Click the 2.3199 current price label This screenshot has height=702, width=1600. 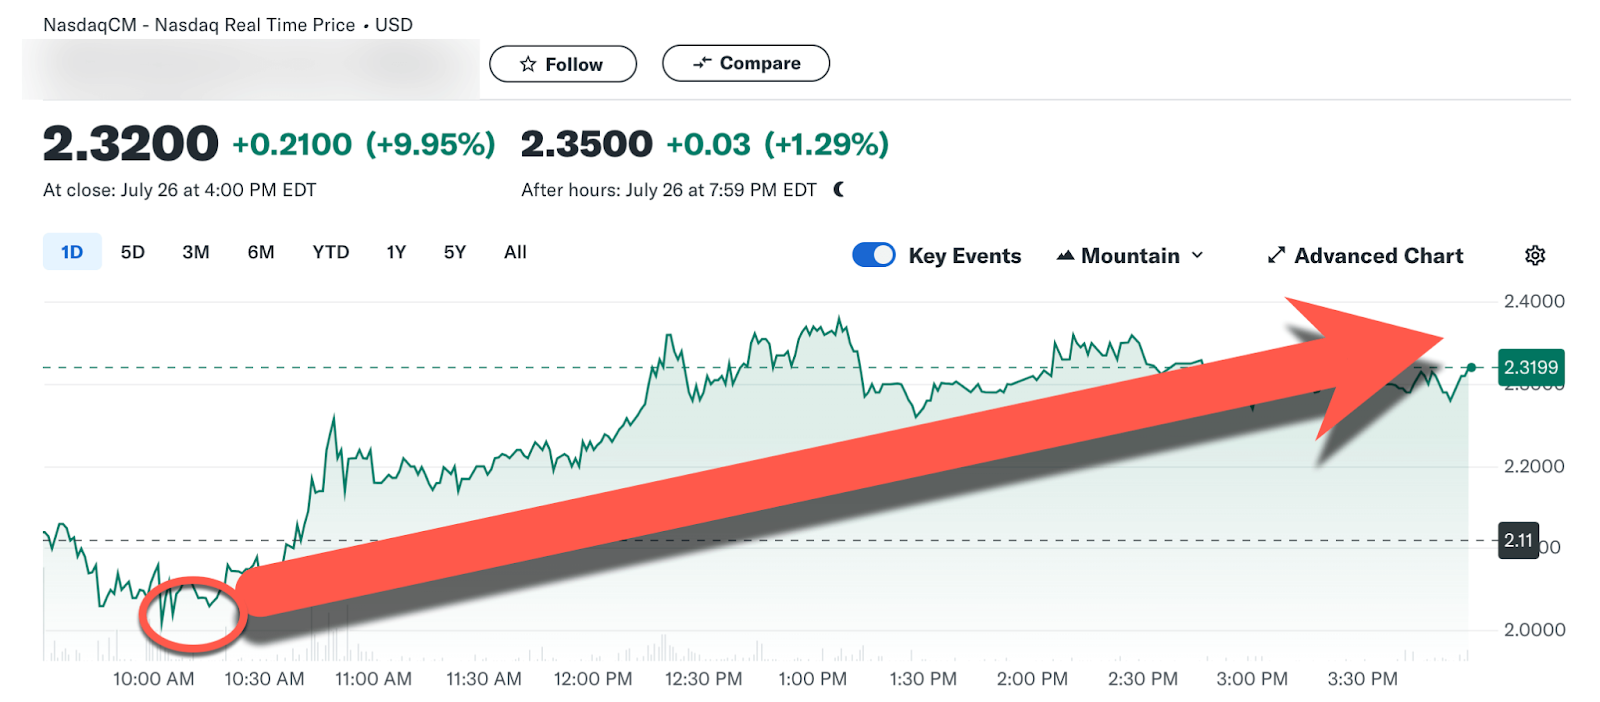(1530, 367)
